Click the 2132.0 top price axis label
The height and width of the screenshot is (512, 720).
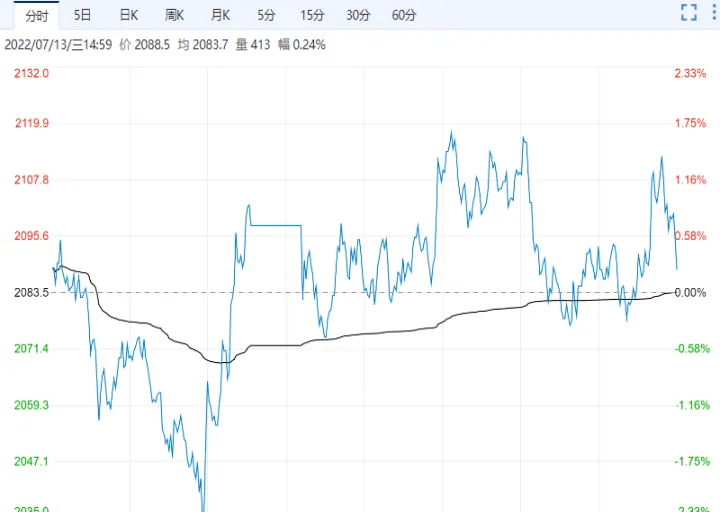pyautogui.click(x=31, y=74)
